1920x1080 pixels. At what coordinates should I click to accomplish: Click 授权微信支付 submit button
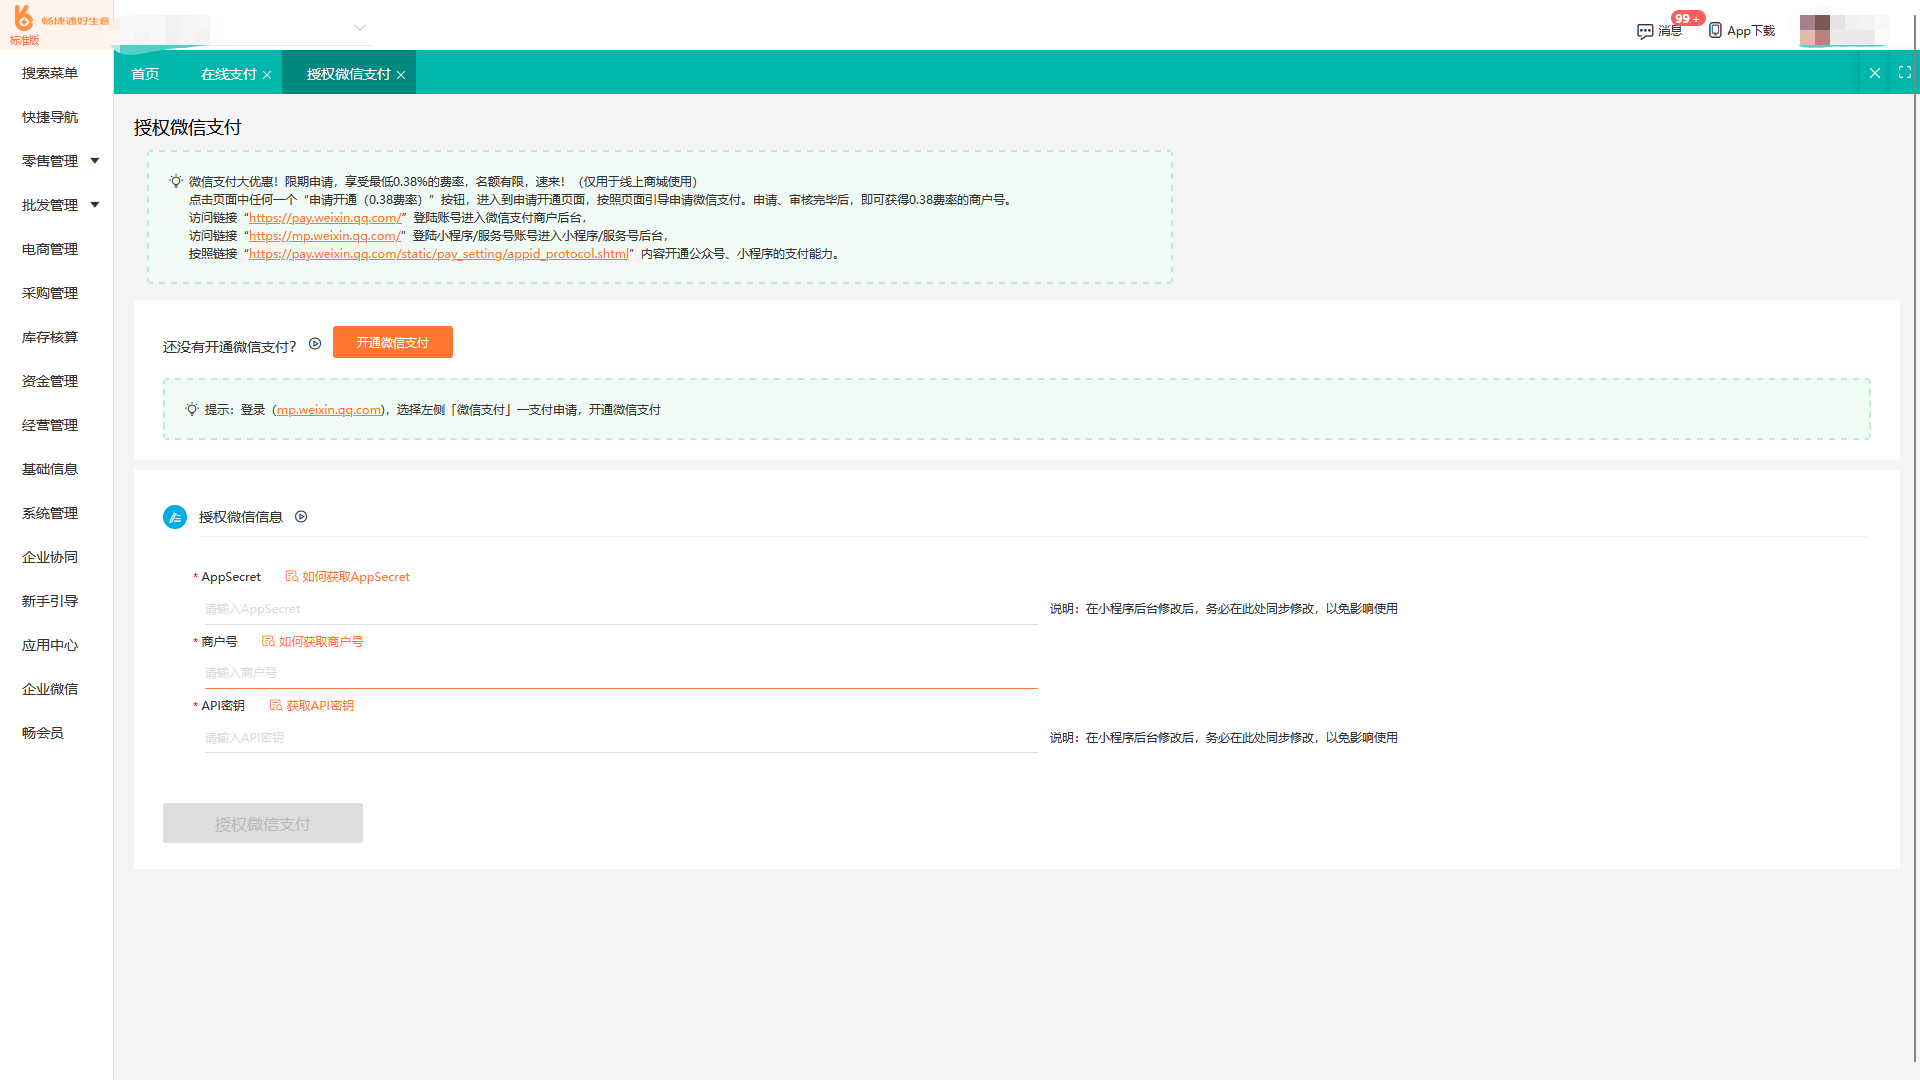click(262, 823)
